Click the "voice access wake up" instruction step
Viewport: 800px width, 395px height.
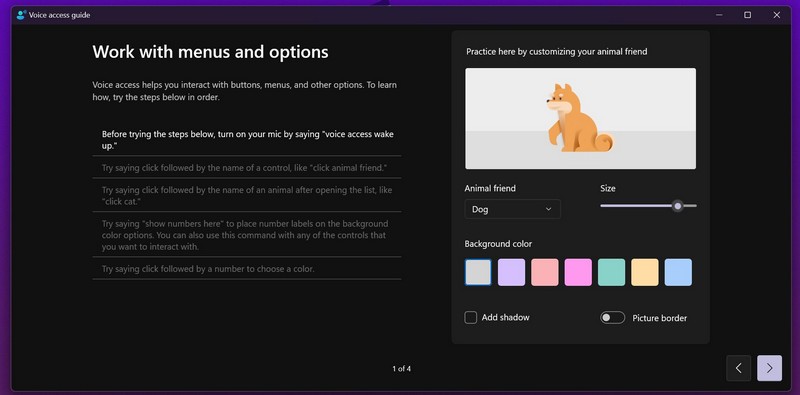(x=247, y=140)
